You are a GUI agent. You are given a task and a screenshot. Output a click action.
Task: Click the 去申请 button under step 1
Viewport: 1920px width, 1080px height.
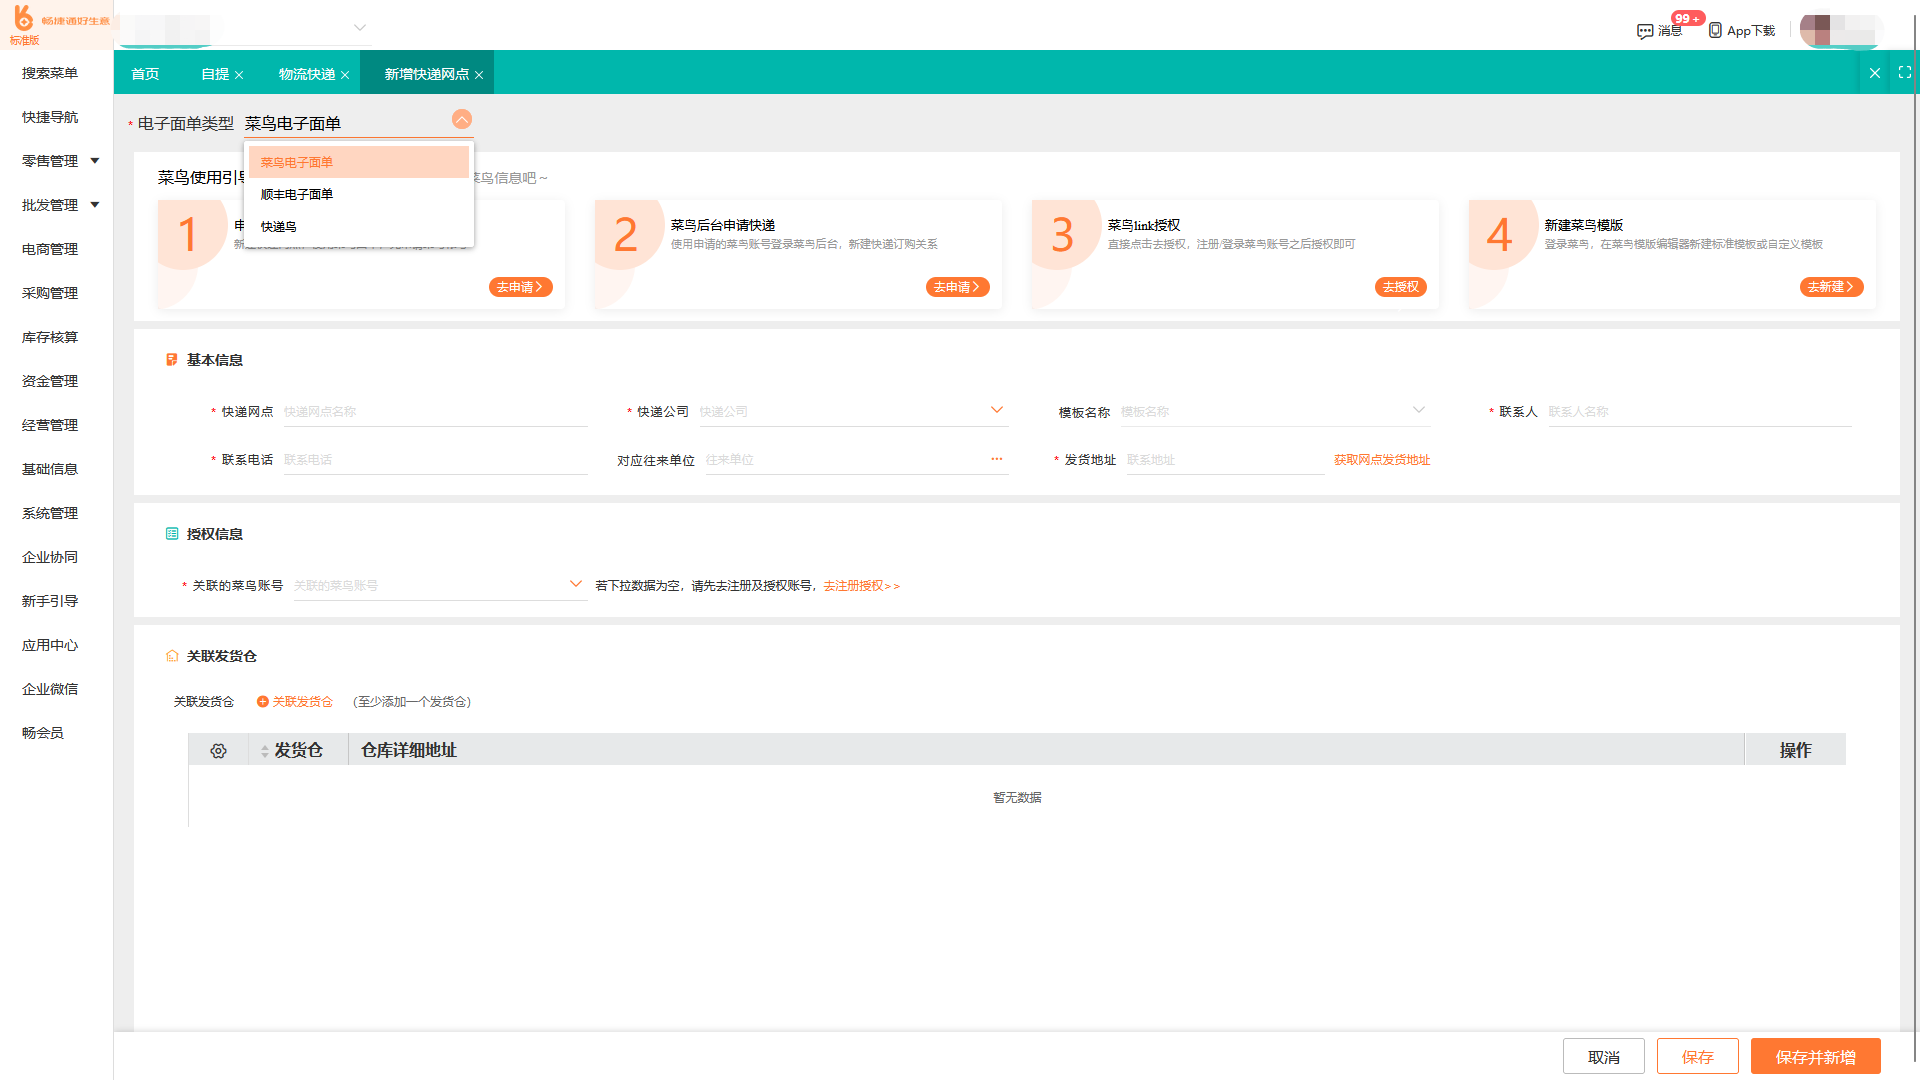(x=520, y=287)
